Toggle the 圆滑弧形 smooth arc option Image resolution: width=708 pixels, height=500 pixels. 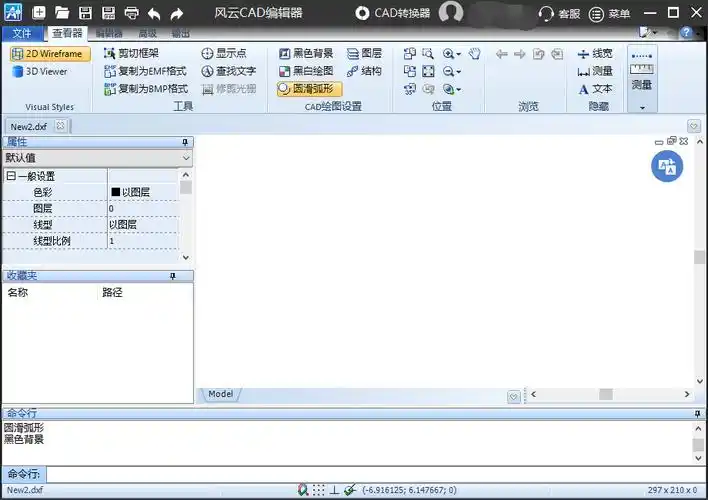[309, 89]
